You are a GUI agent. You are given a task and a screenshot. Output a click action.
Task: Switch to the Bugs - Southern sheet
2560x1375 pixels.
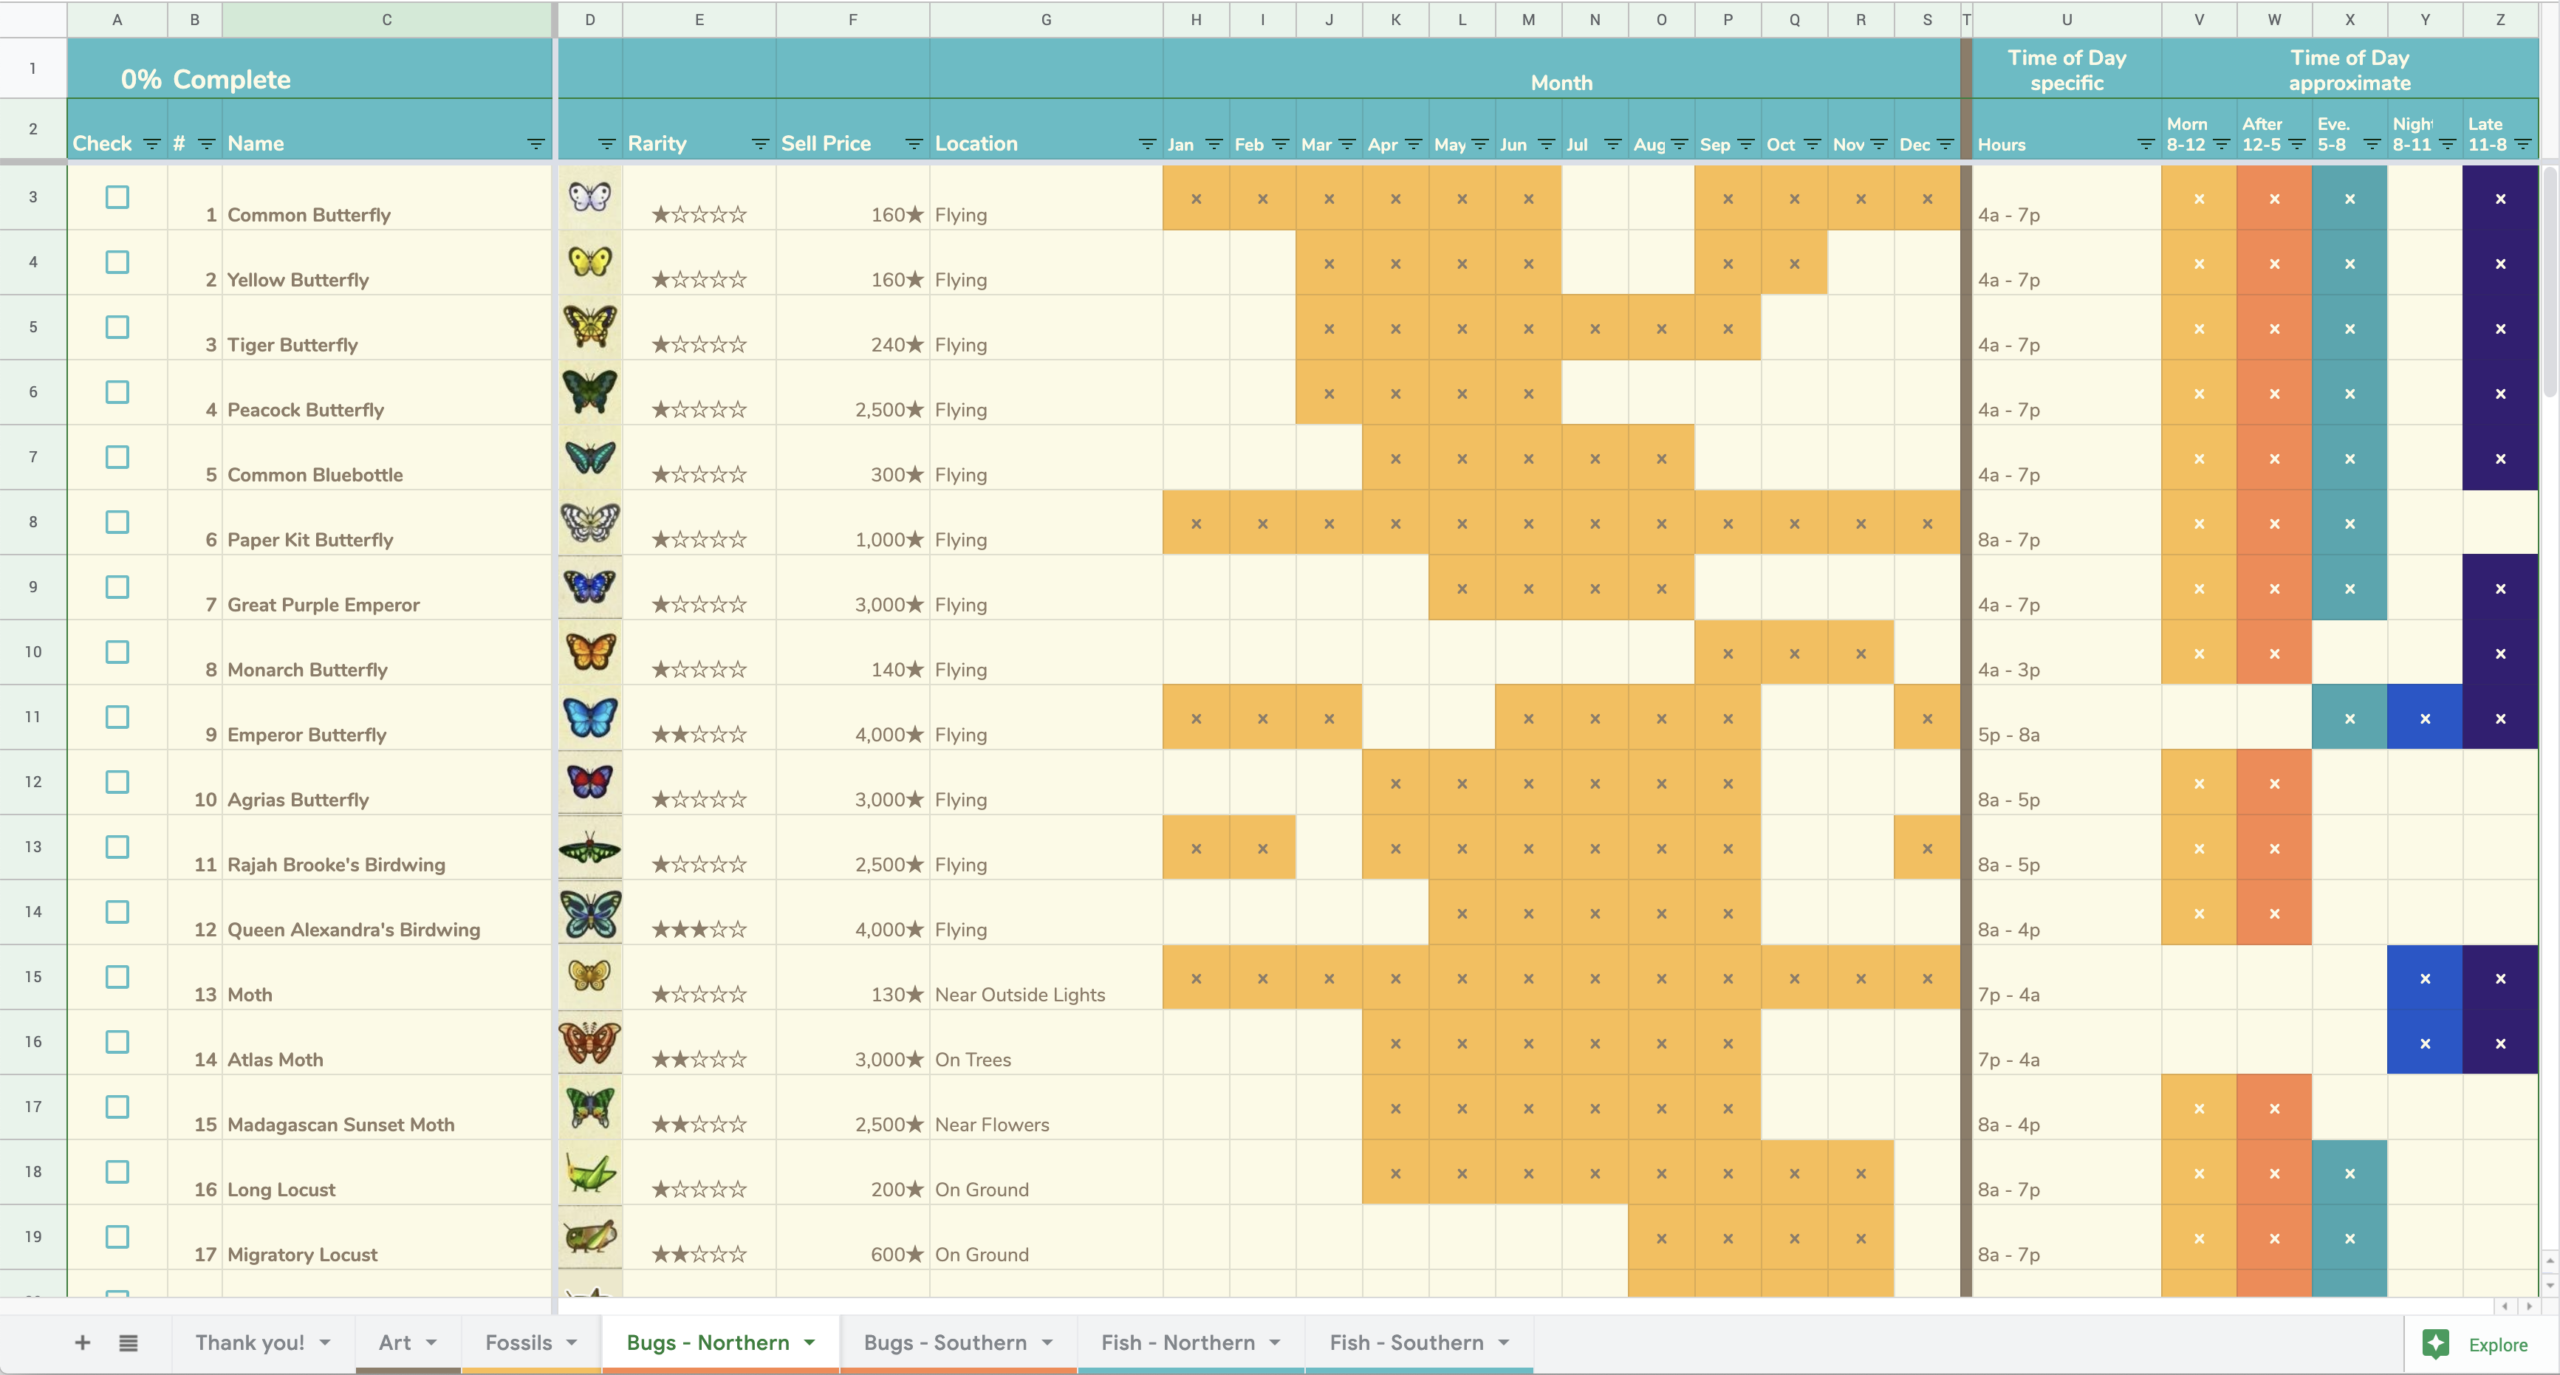[944, 1342]
